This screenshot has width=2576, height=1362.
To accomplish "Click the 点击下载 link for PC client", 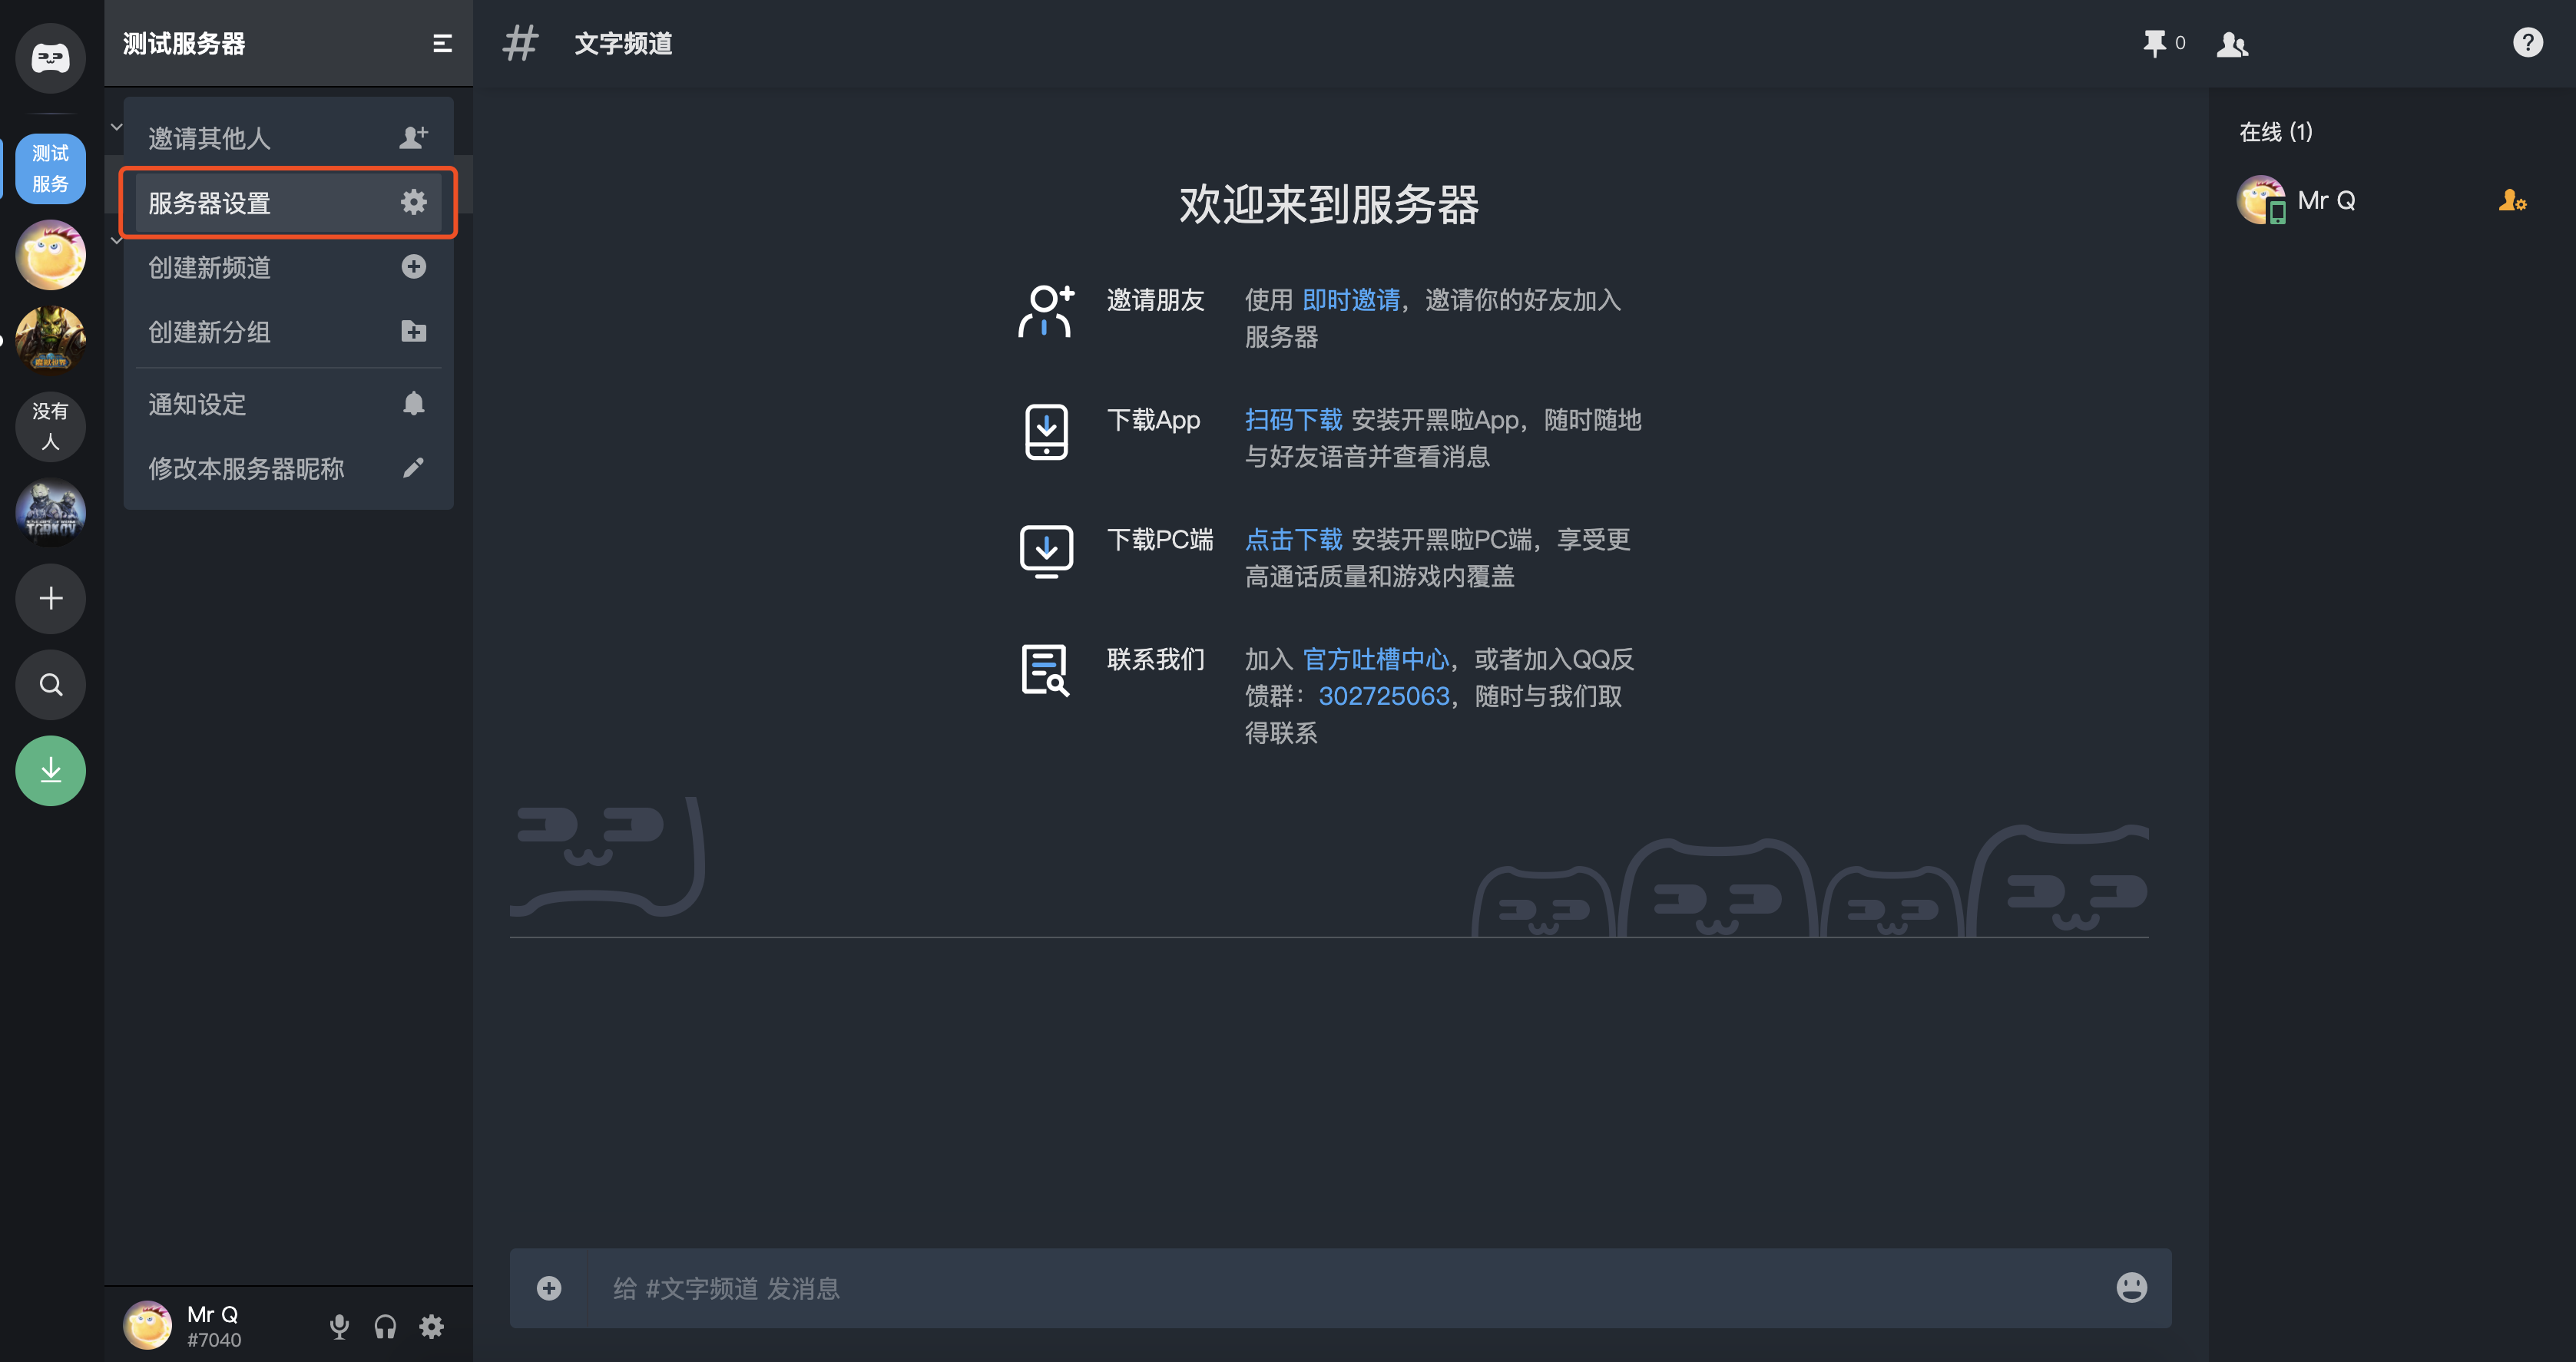I will click(1293, 539).
